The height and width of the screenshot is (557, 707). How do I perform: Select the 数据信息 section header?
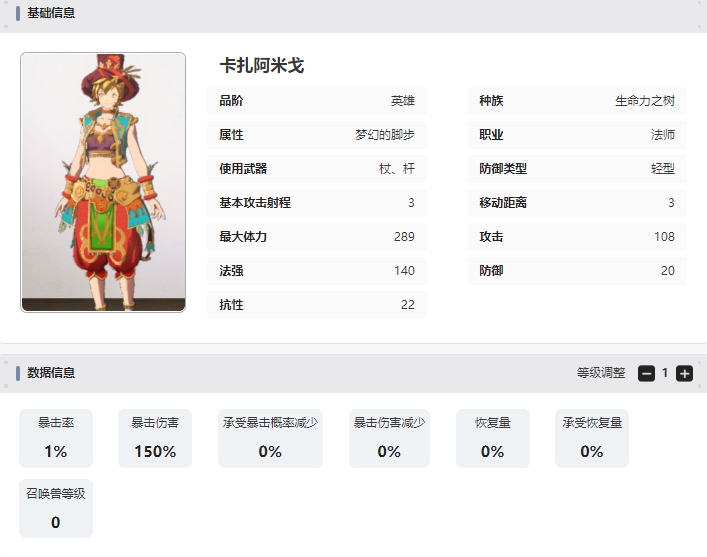[x=50, y=373]
